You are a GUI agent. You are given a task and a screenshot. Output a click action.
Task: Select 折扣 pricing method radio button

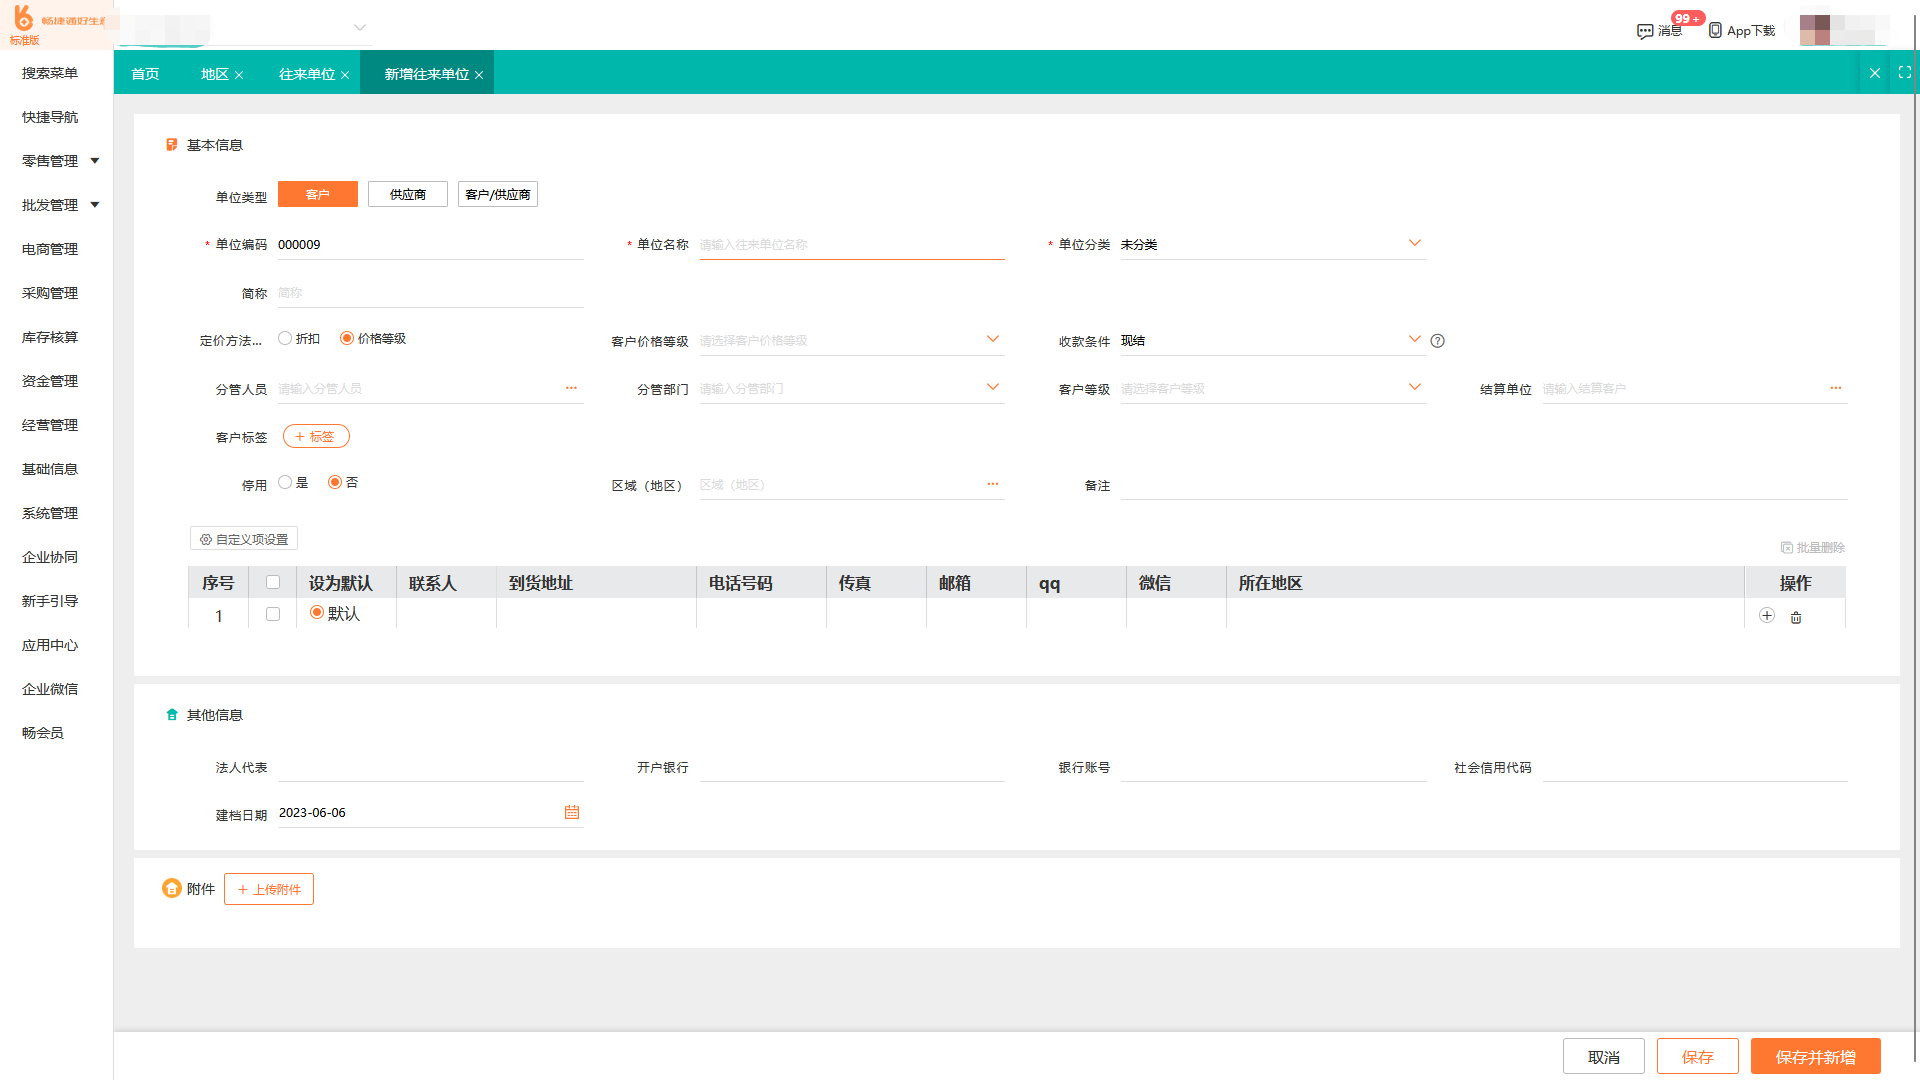coord(286,340)
